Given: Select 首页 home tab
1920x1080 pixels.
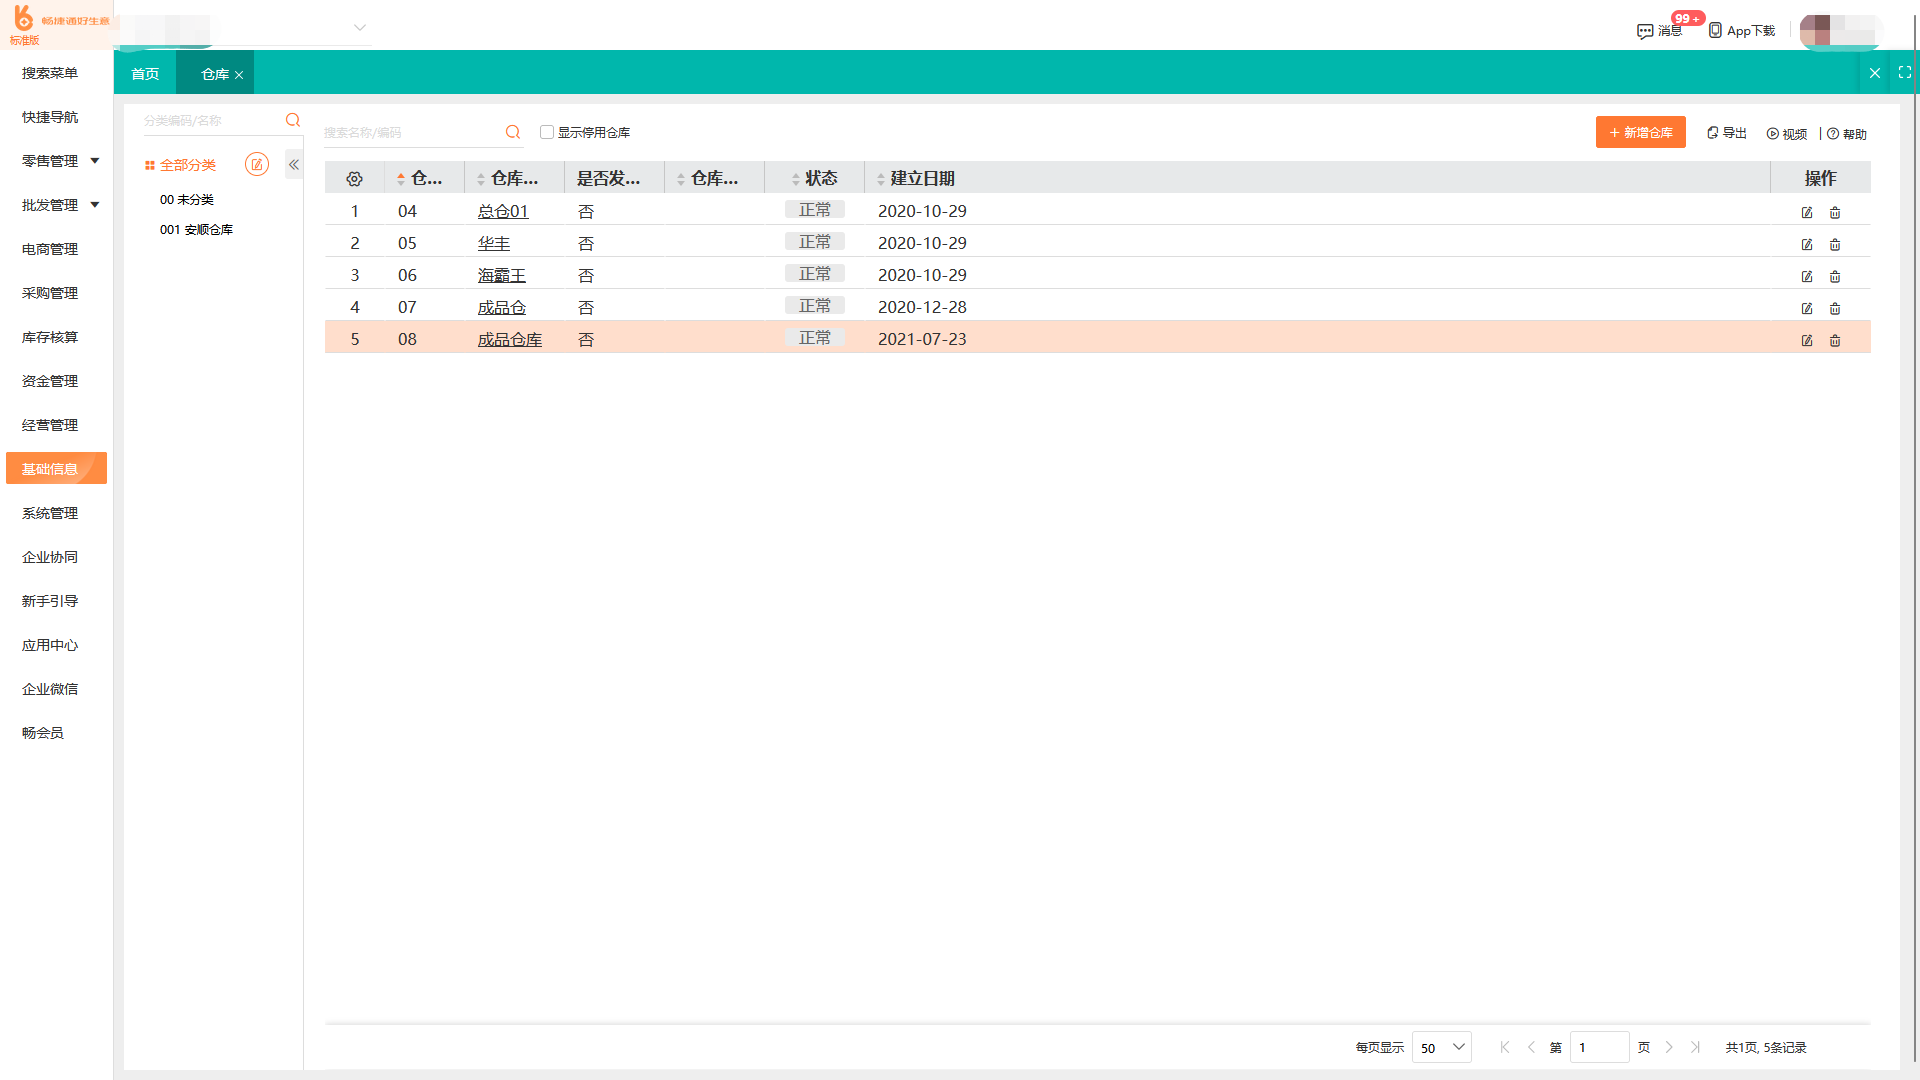Looking at the screenshot, I should click(145, 74).
